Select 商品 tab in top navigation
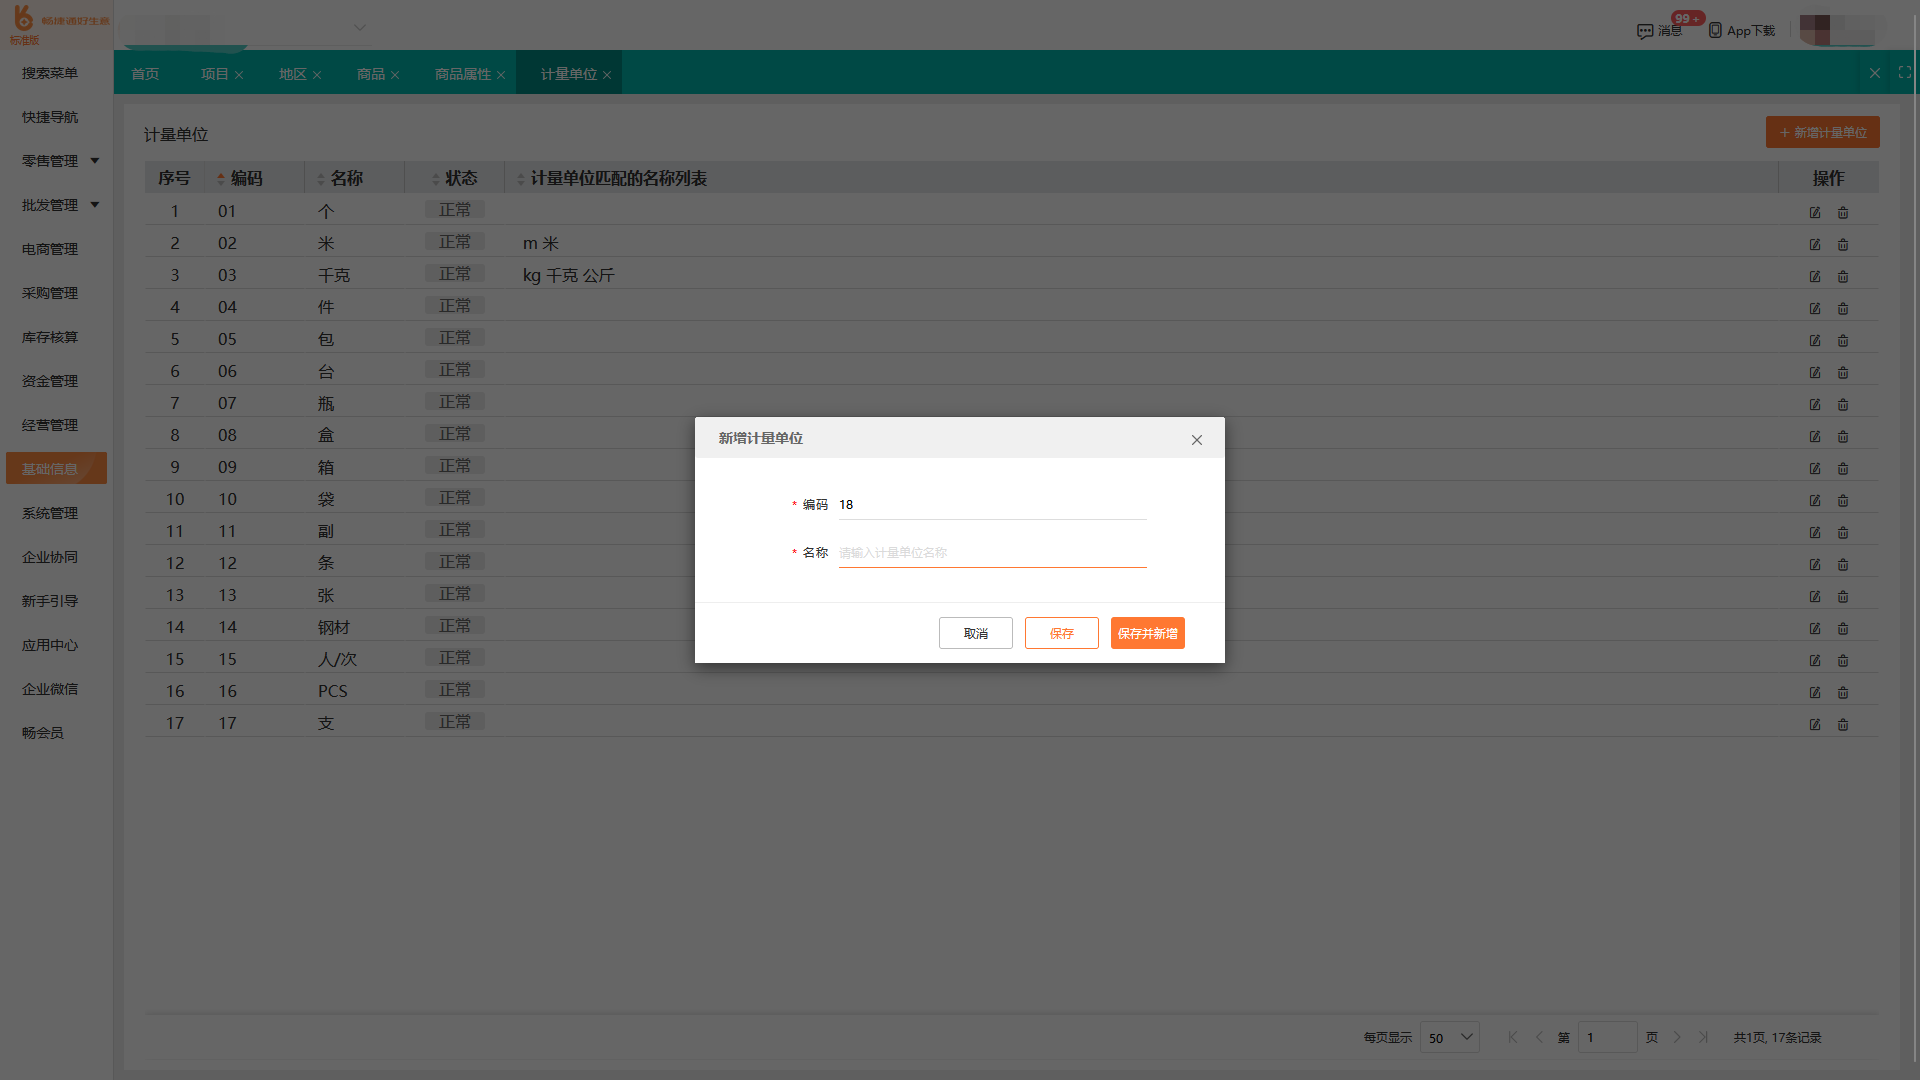 [x=373, y=74]
